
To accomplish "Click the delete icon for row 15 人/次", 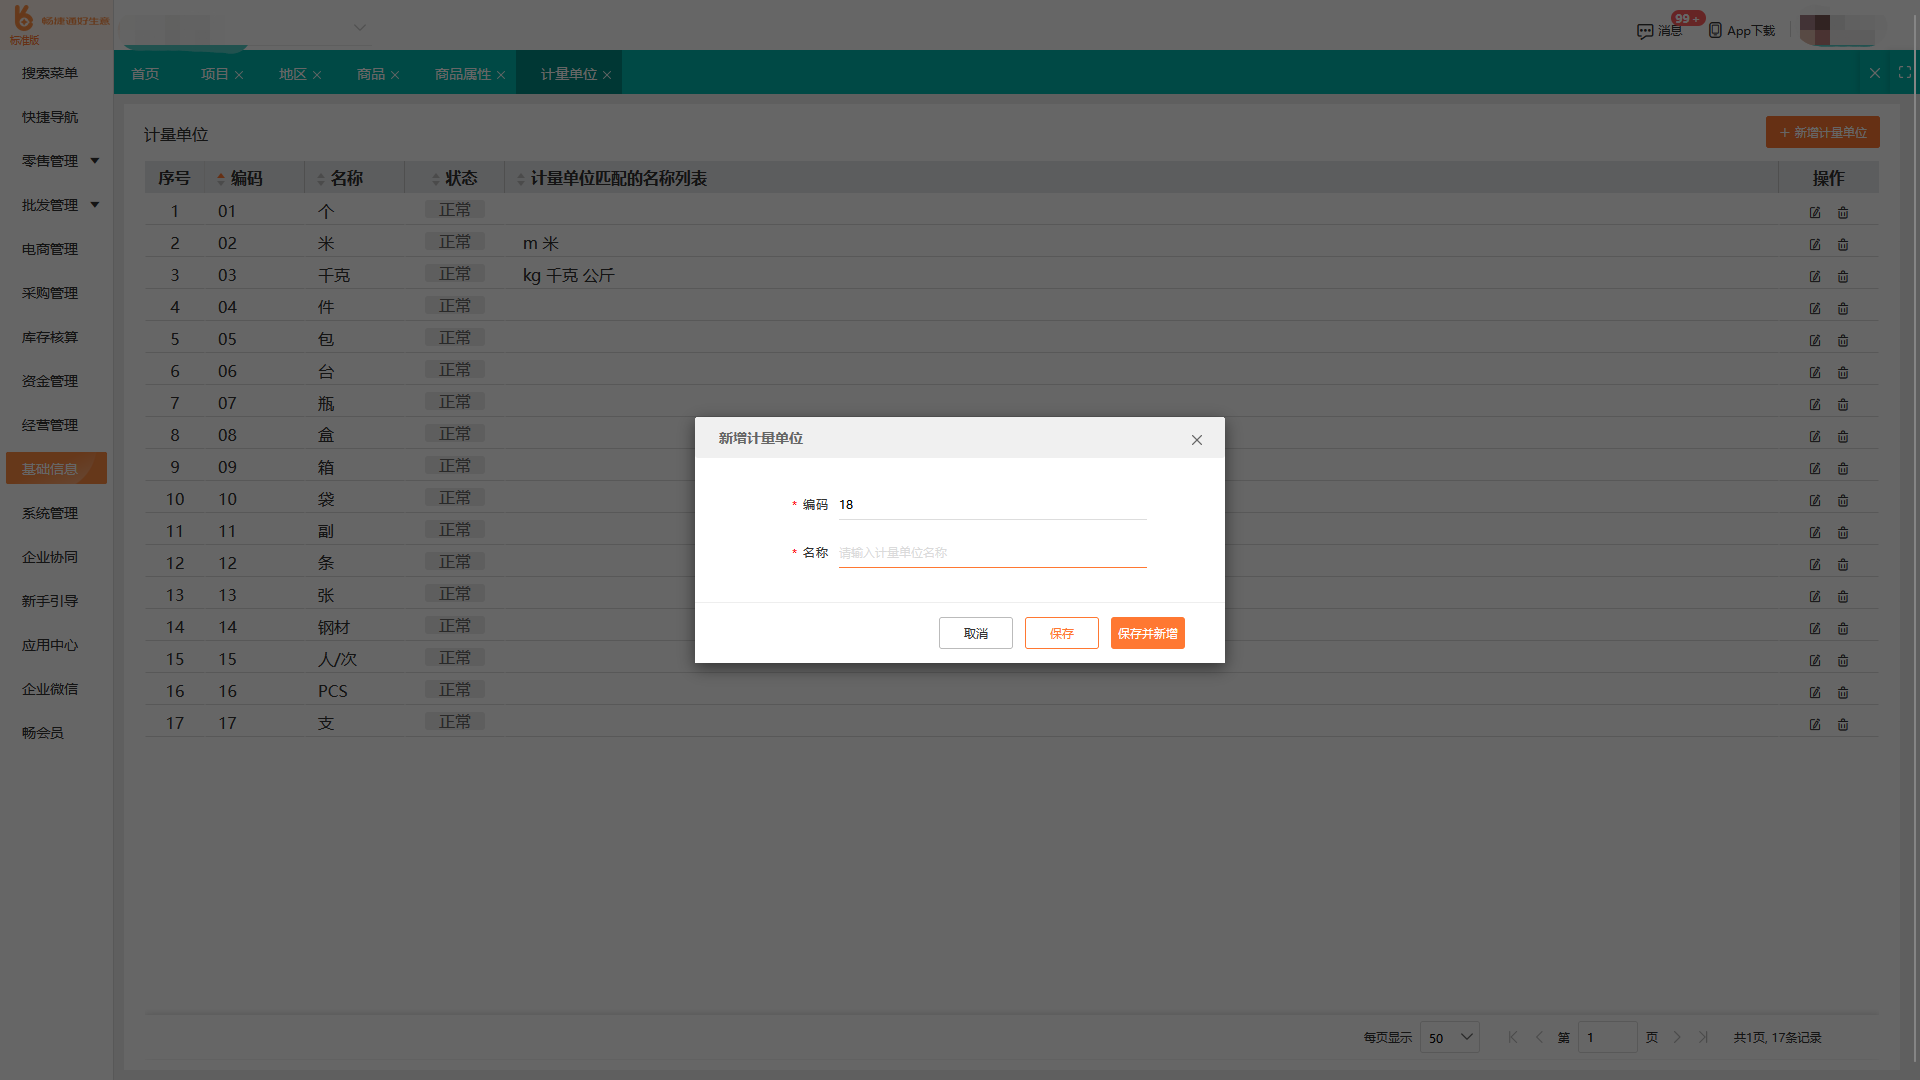I will click(1844, 659).
